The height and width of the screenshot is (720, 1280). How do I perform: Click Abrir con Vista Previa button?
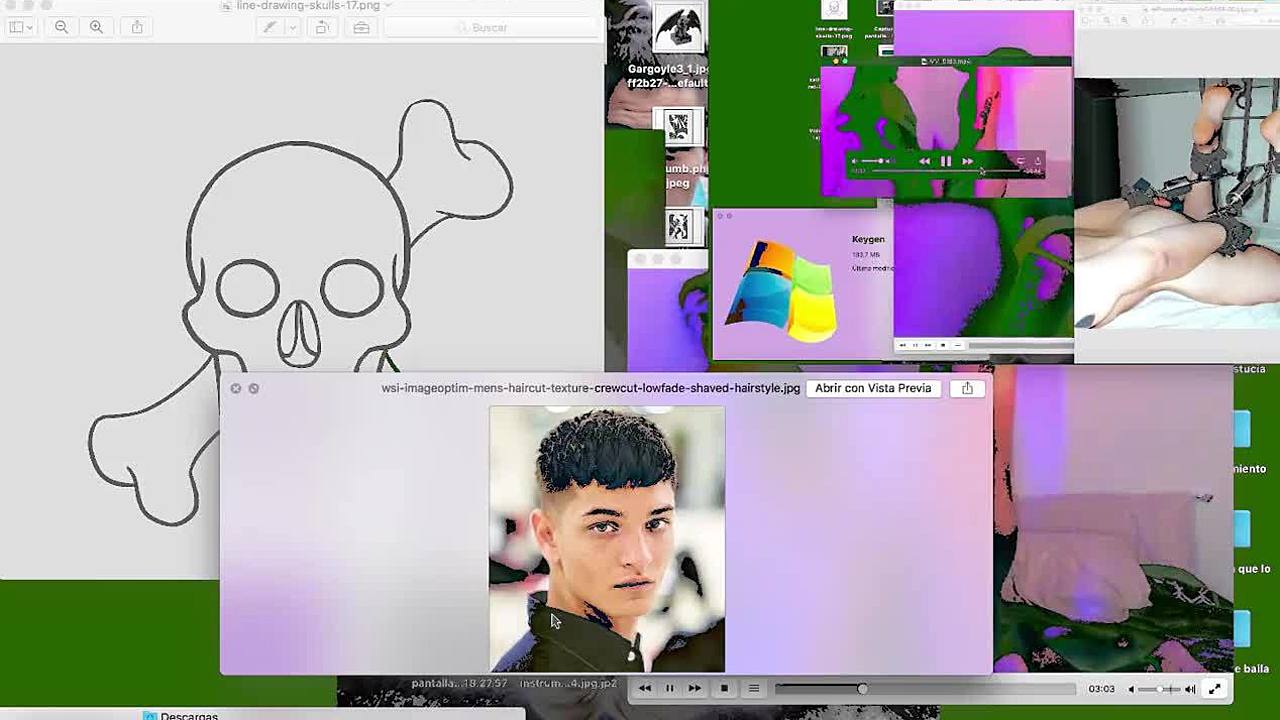[x=872, y=388]
